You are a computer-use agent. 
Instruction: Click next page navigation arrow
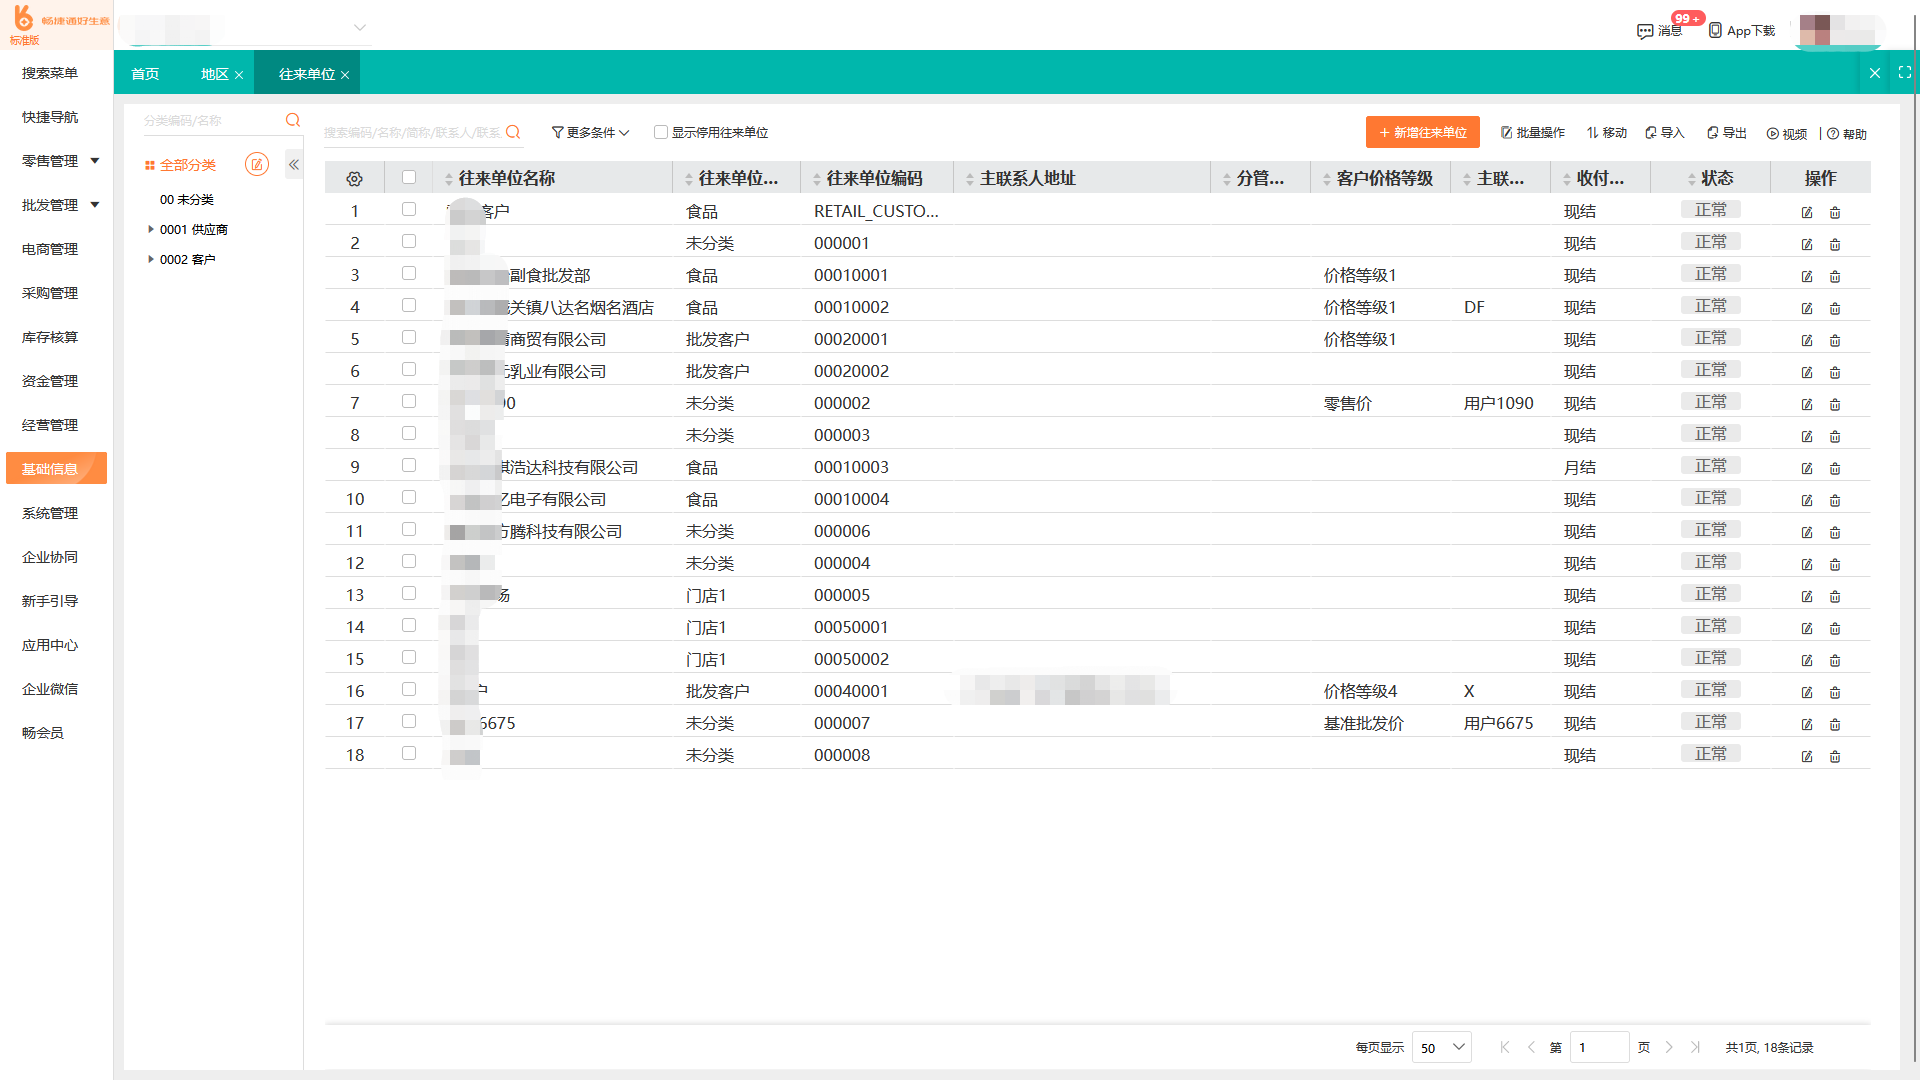(x=1669, y=1047)
